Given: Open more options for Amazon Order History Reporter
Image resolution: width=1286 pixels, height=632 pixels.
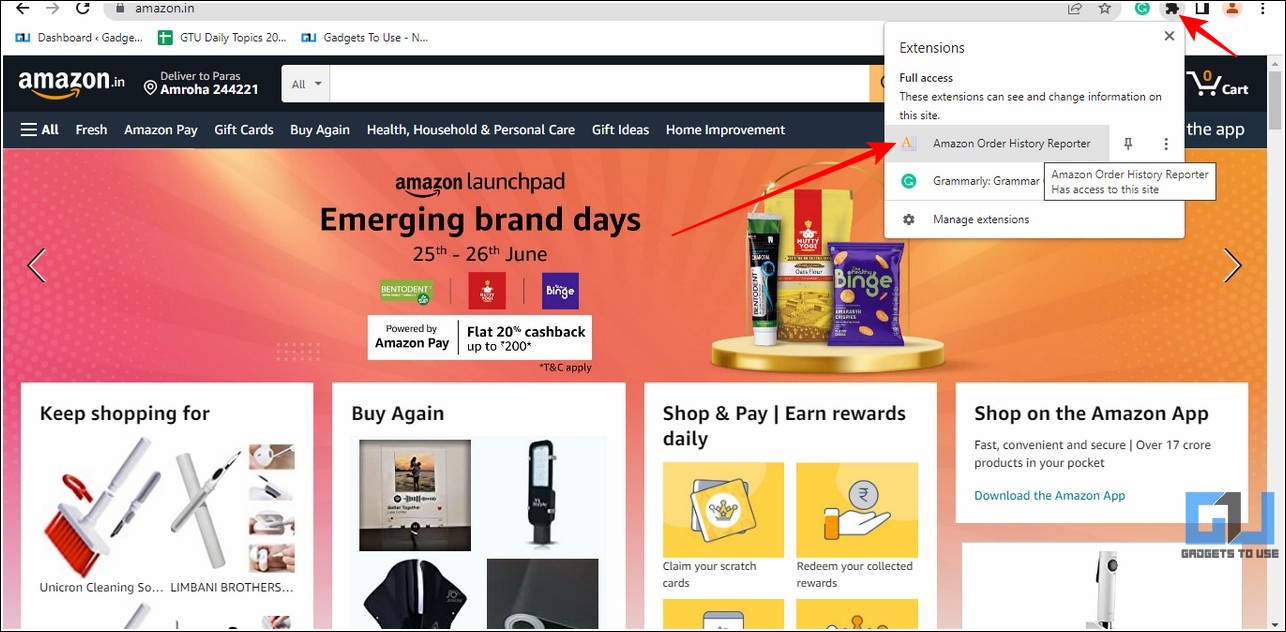Looking at the screenshot, I should pyautogui.click(x=1166, y=144).
